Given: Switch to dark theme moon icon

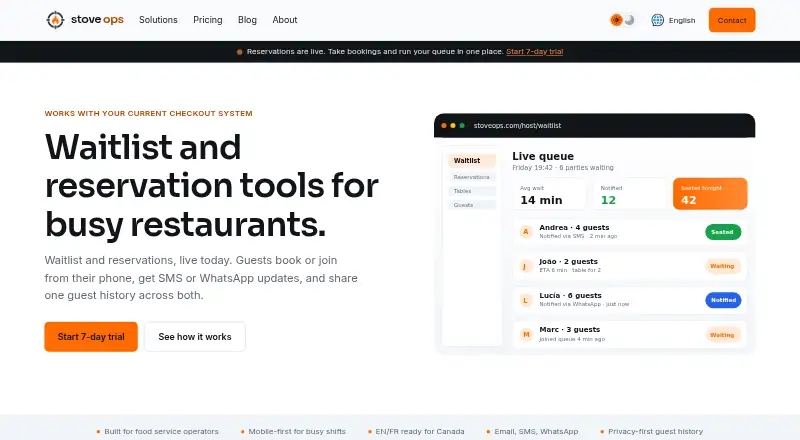Looking at the screenshot, I should click(630, 20).
